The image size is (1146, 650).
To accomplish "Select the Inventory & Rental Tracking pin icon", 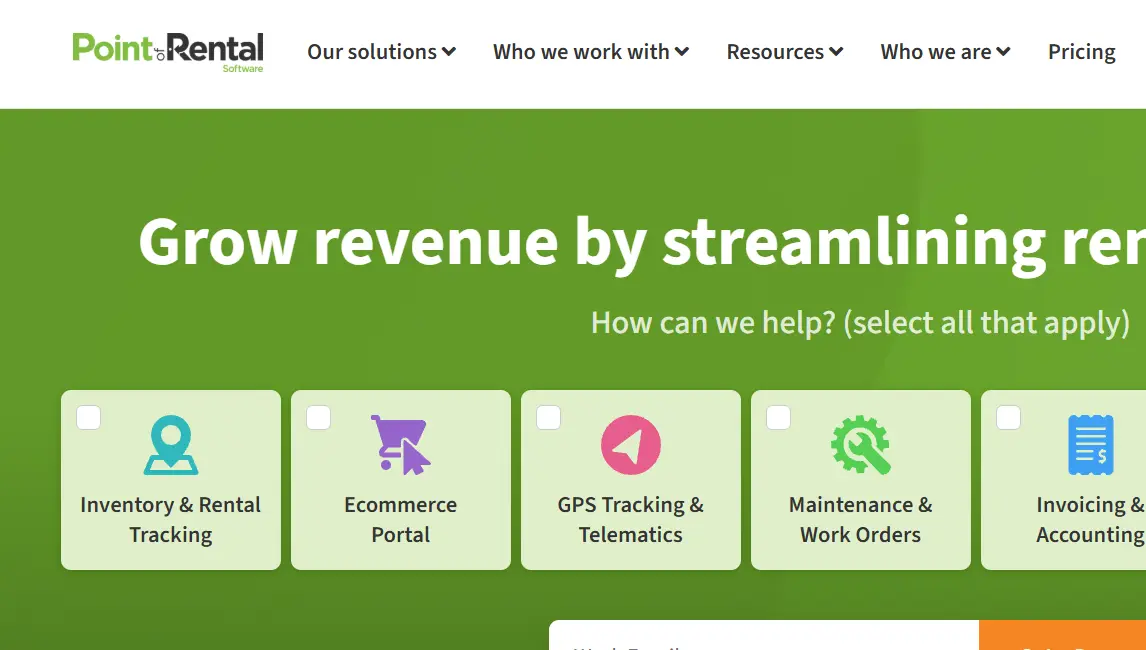I will pyautogui.click(x=170, y=443).
